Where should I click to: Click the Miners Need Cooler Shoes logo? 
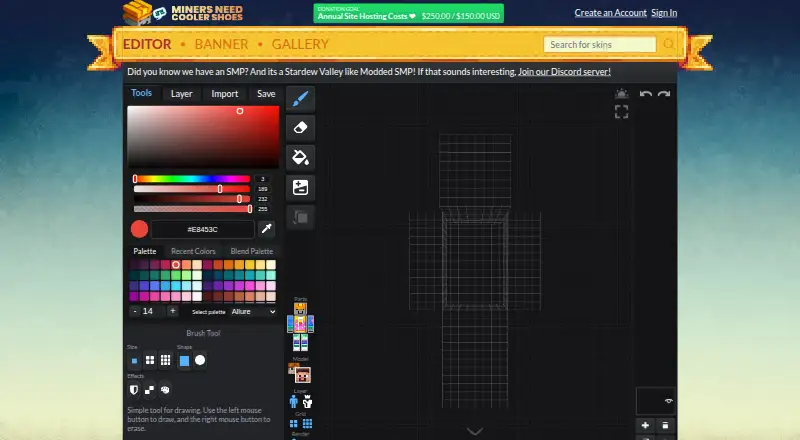point(183,13)
